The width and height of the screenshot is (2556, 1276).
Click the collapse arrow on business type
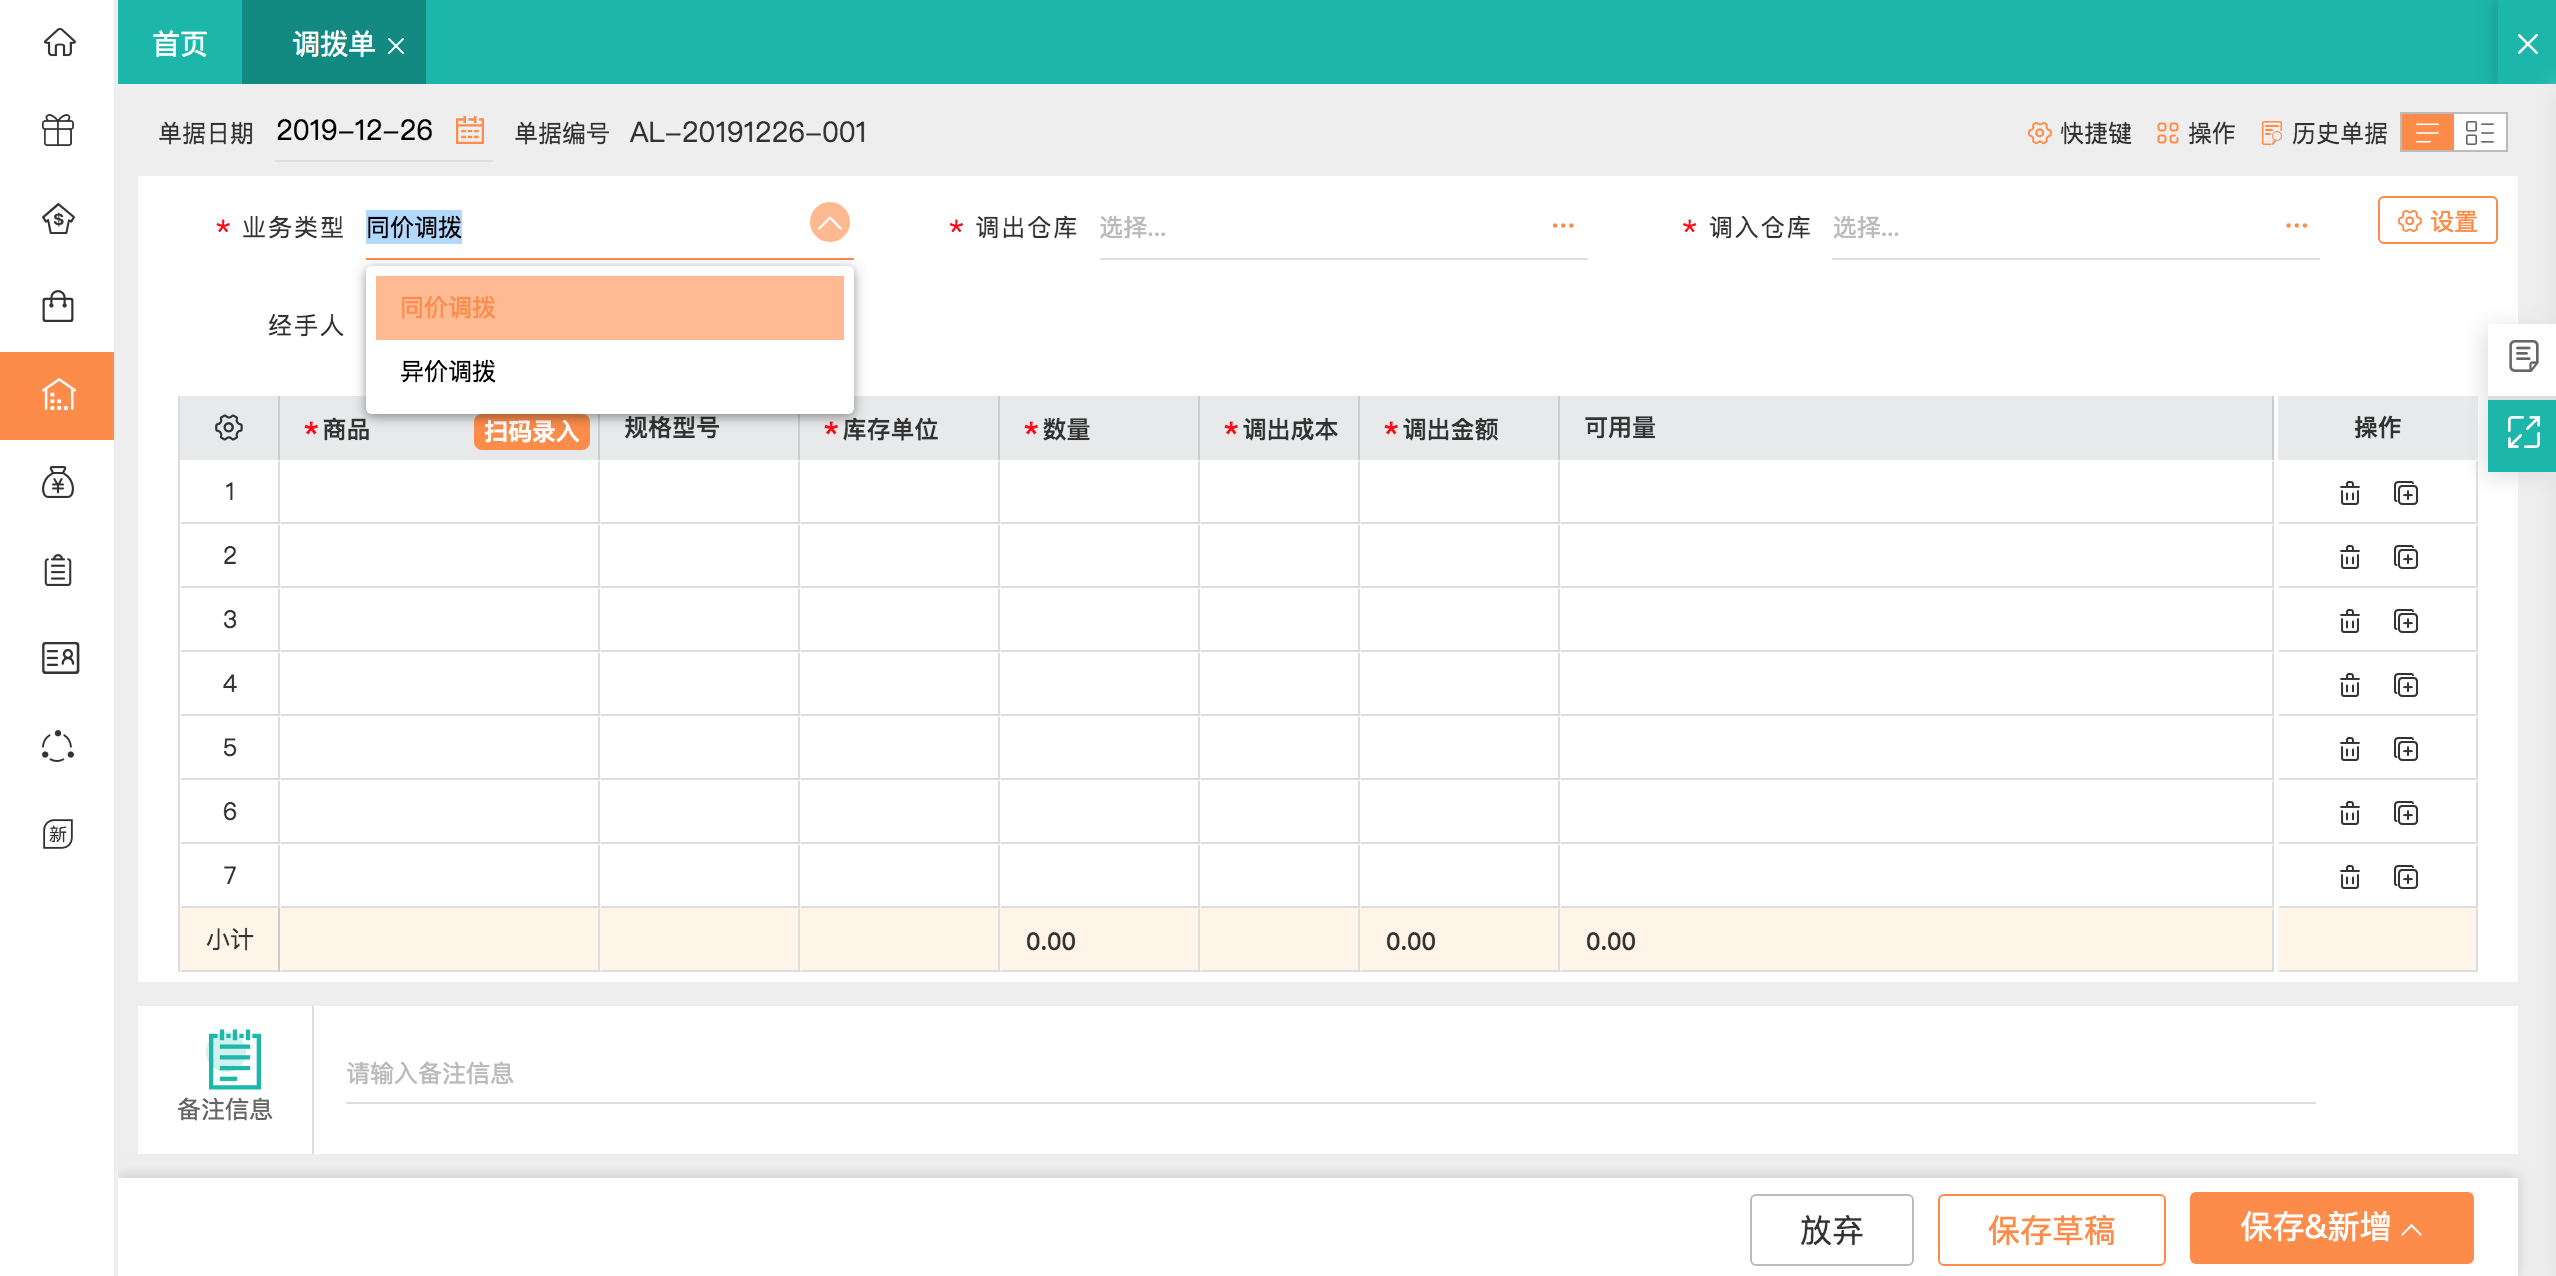(831, 223)
